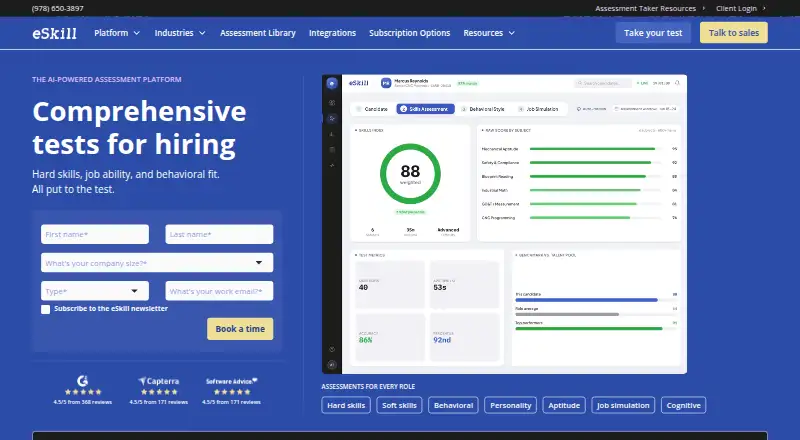Viewport: 800px width, 440px height.
Task: Click the 53s average time metric card
Action: pos(464,285)
